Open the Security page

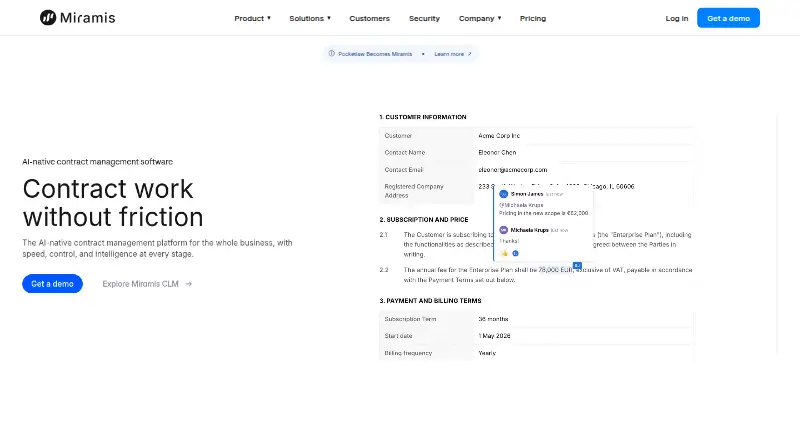(424, 18)
